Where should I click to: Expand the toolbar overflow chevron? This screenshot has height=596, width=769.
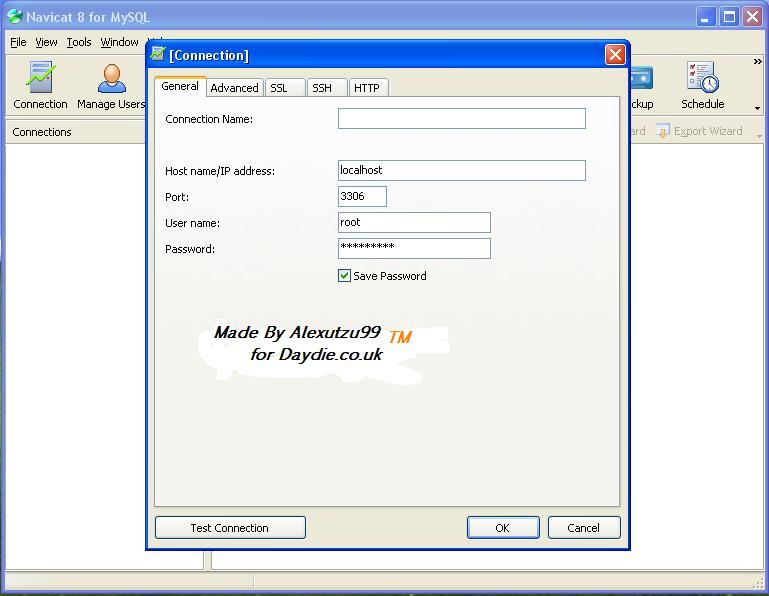coord(757,62)
